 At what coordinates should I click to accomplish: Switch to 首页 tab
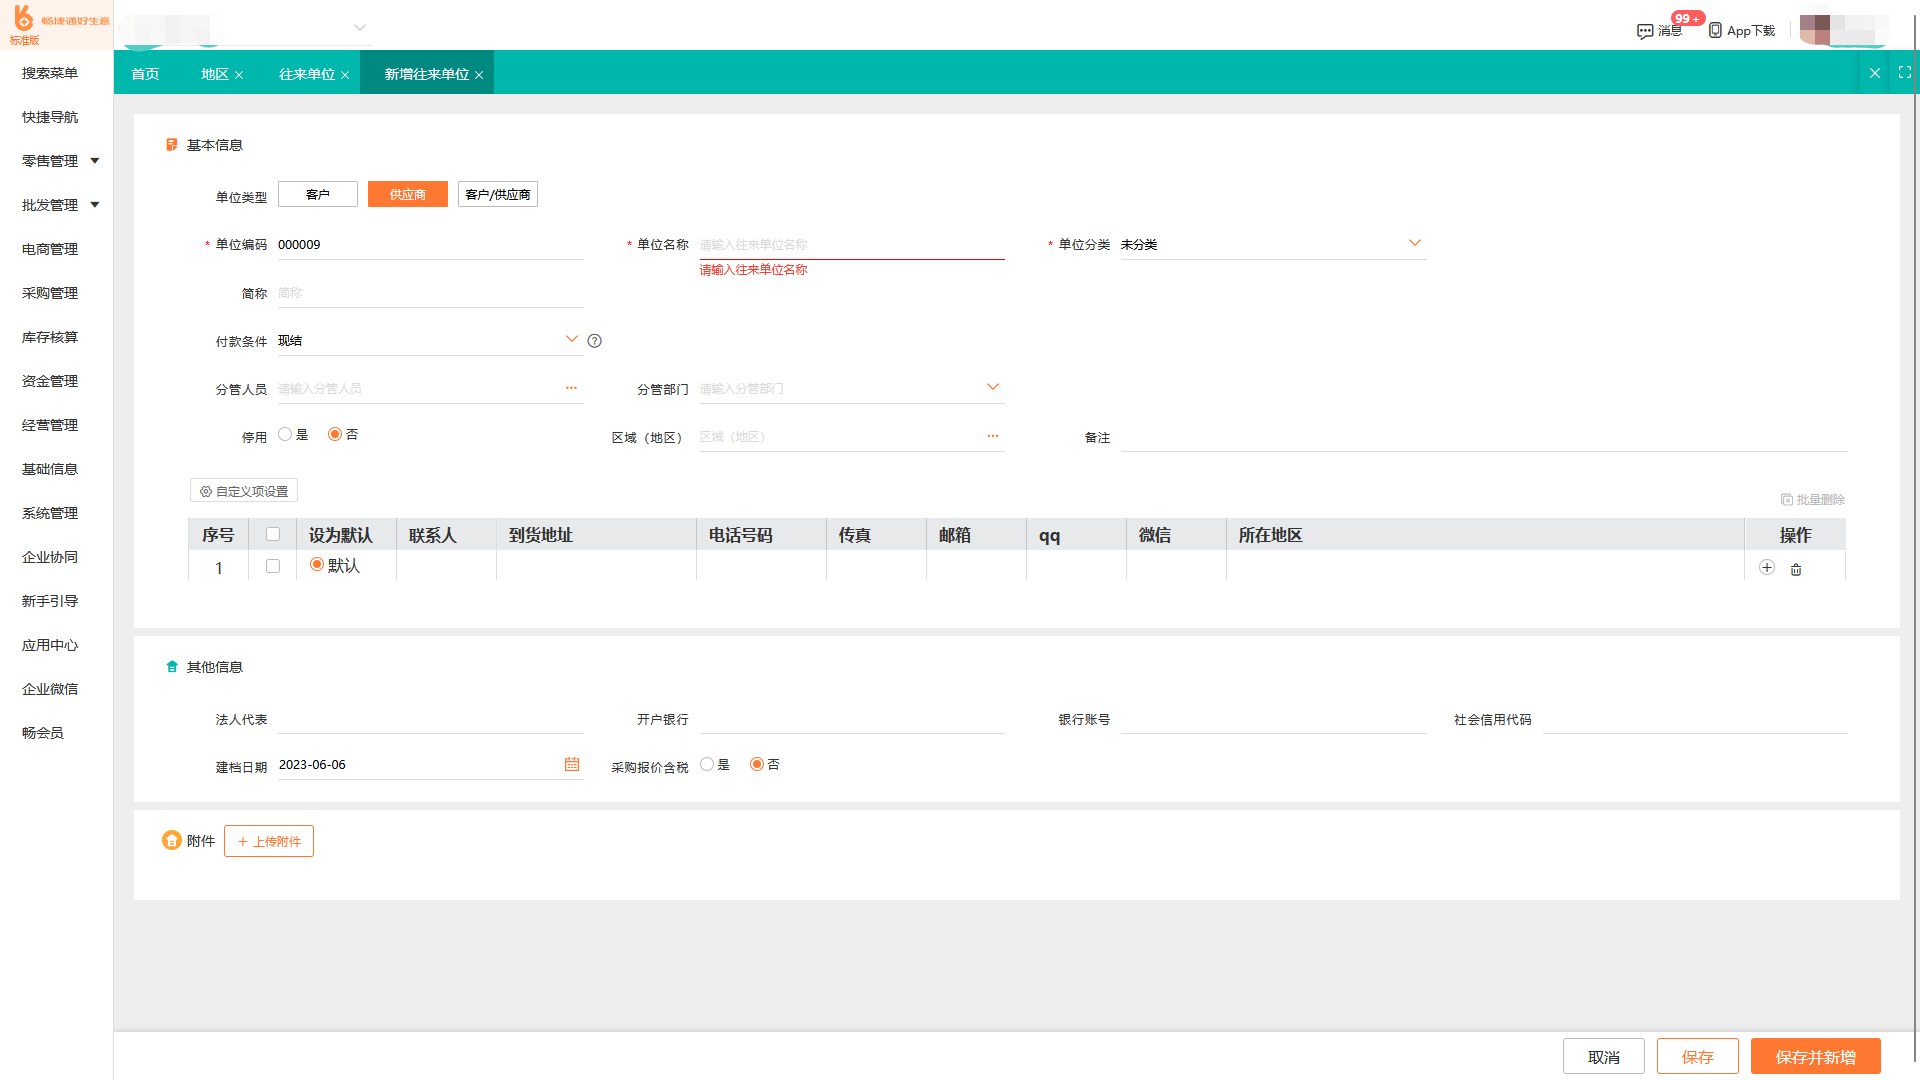tap(144, 73)
